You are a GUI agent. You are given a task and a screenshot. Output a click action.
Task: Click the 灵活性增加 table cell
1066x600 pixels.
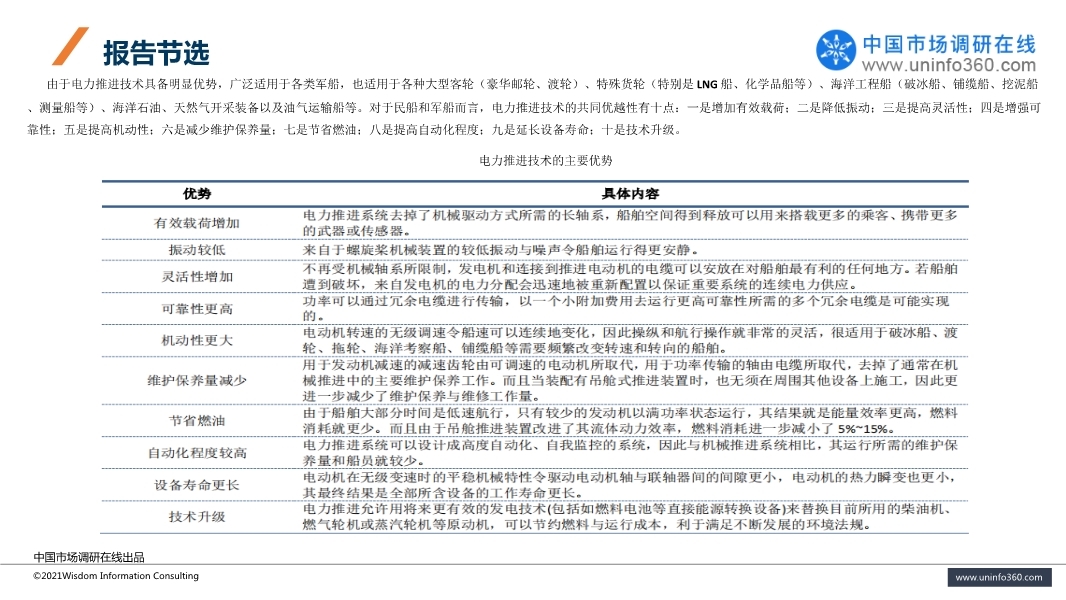(x=197, y=276)
